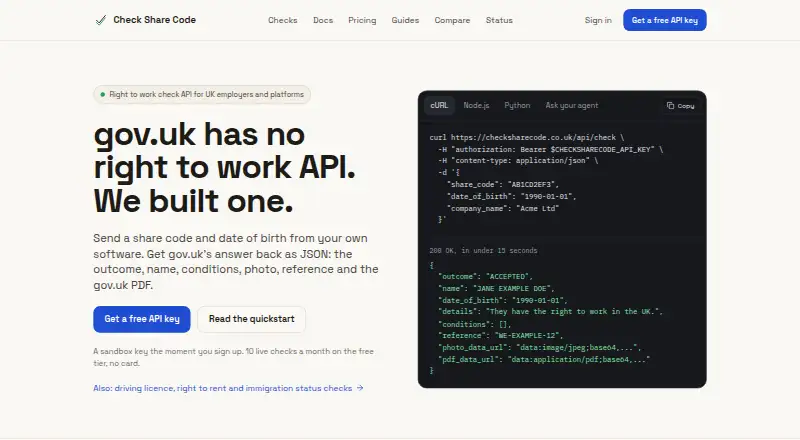
Task: Click the Send a share code paragraph
Action: 236,261
